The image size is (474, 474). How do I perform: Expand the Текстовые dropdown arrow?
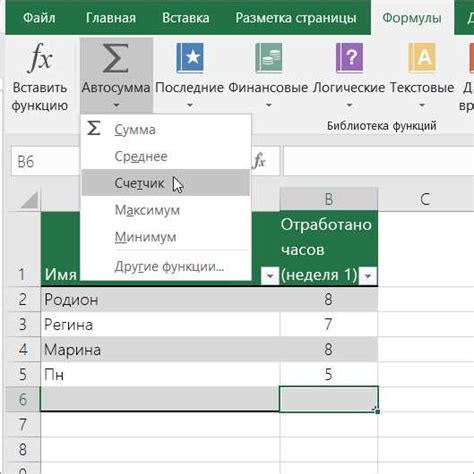tap(422, 105)
